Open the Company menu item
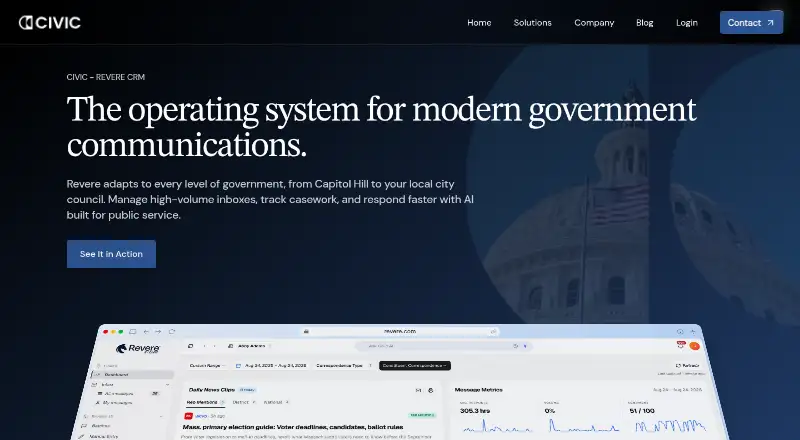 (594, 22)
